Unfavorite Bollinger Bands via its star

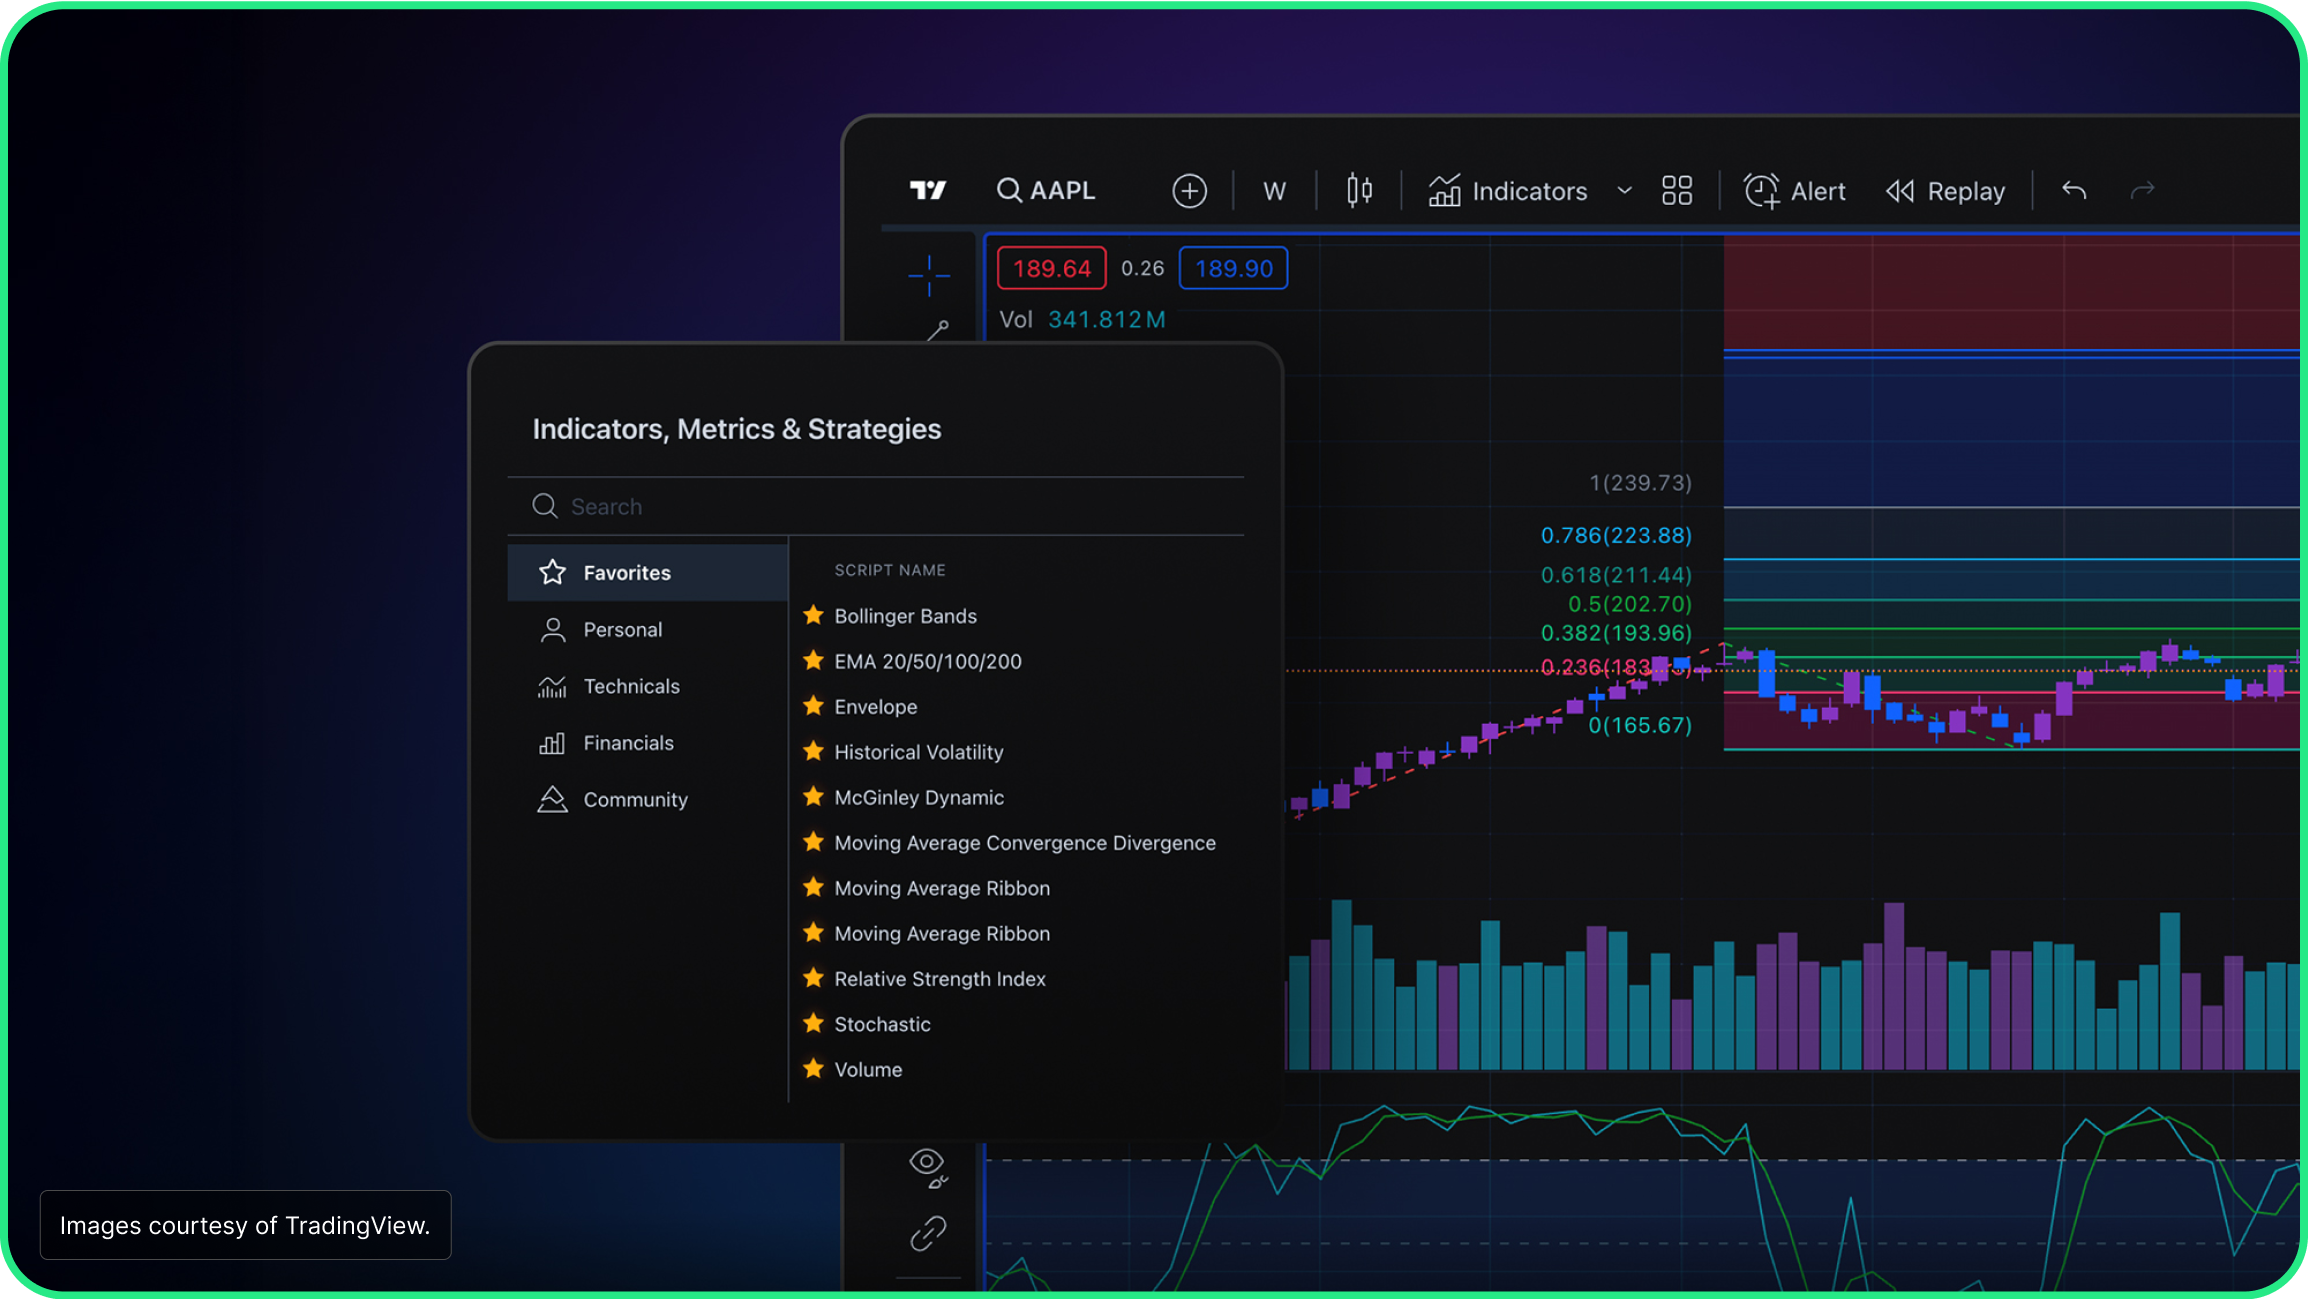[813, 616]
